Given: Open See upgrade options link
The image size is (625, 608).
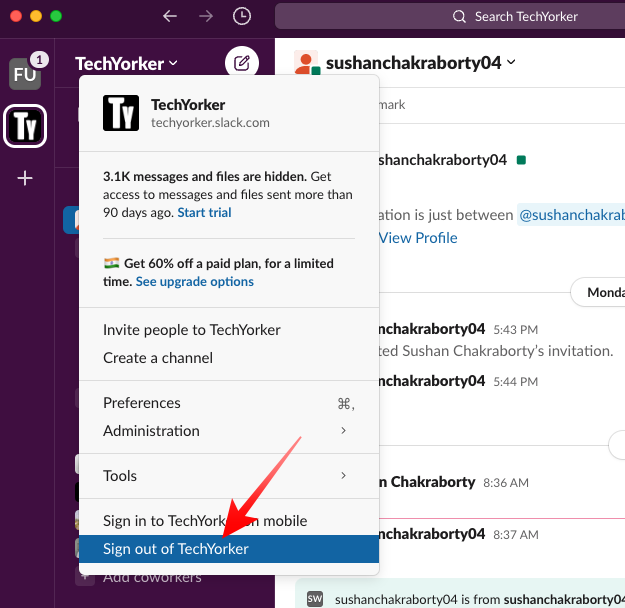Looking at the screenshot, I should 195,281.
